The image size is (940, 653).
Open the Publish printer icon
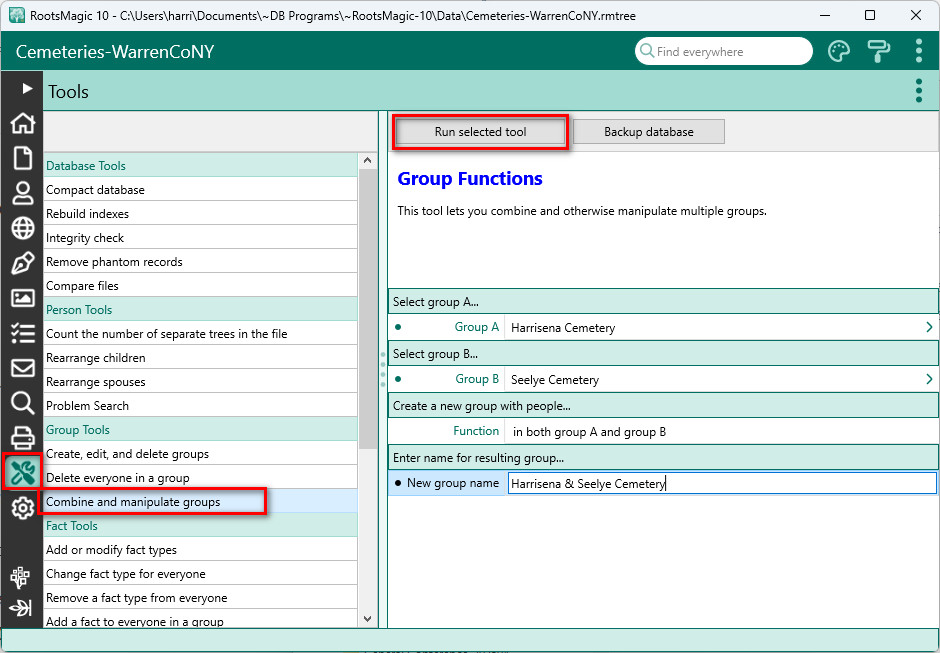click(22, 437)
